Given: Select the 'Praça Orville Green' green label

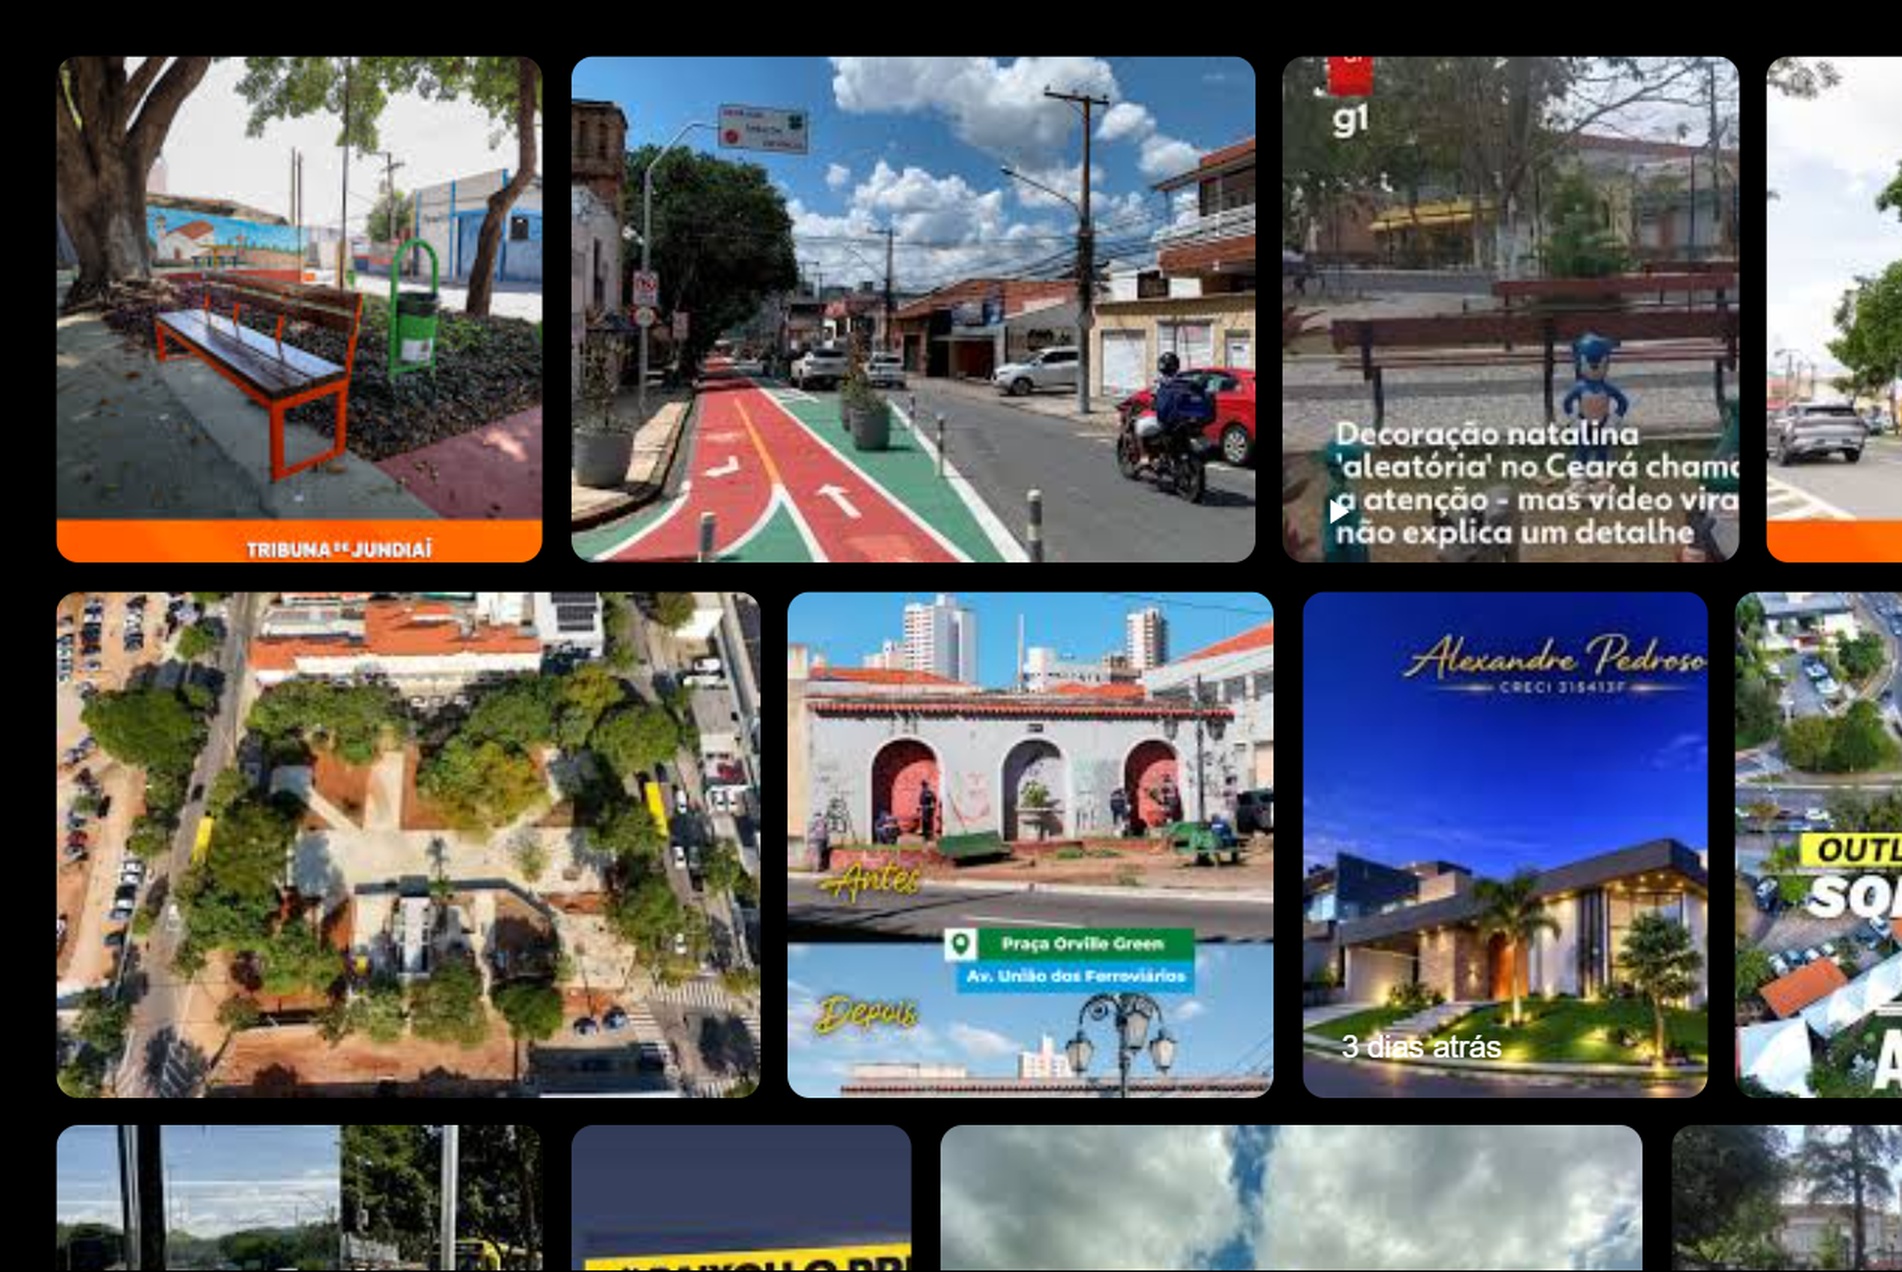Looking at the screenshot, I should 1082,943.
